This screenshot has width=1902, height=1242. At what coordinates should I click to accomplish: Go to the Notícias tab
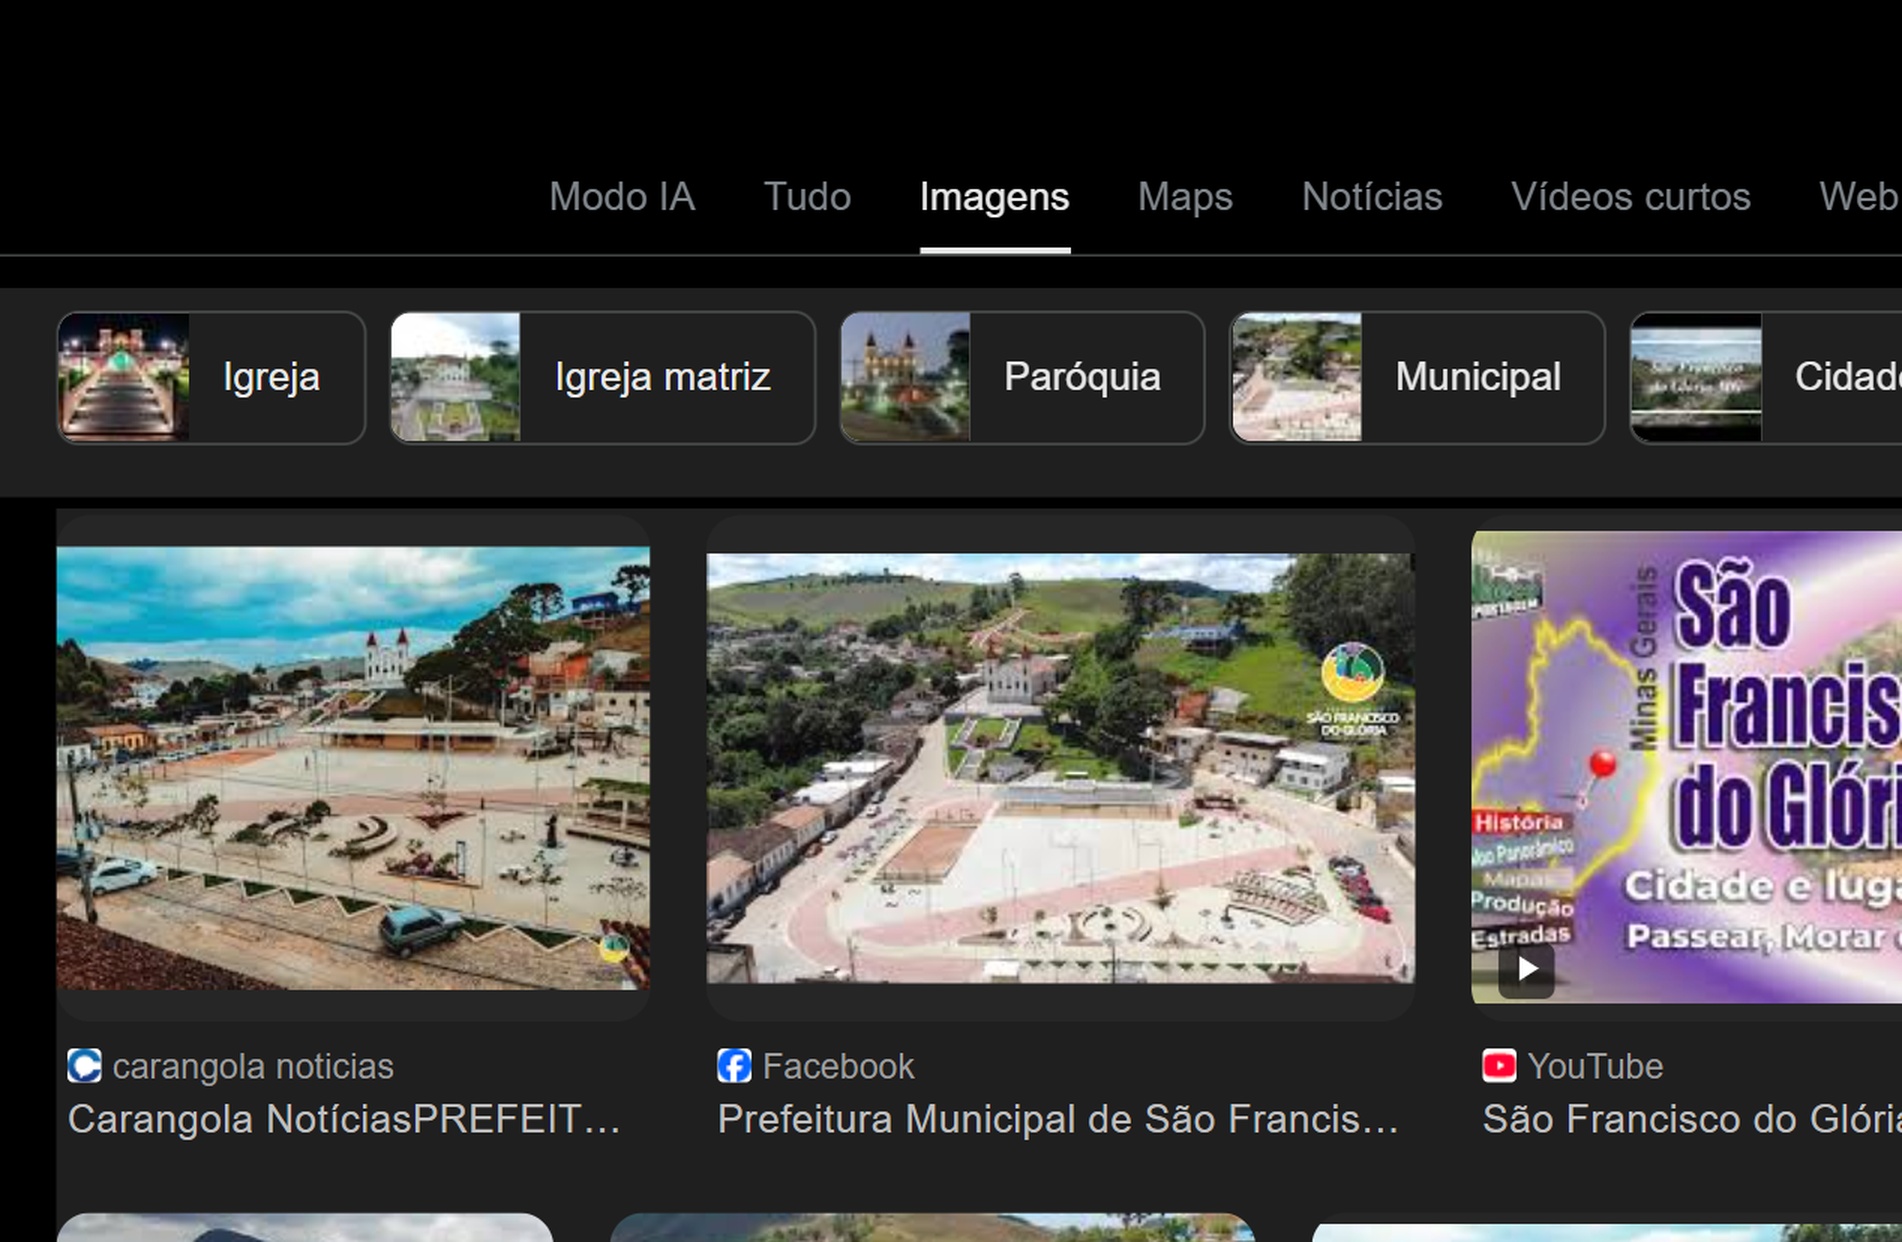(x=1371, y=197)
